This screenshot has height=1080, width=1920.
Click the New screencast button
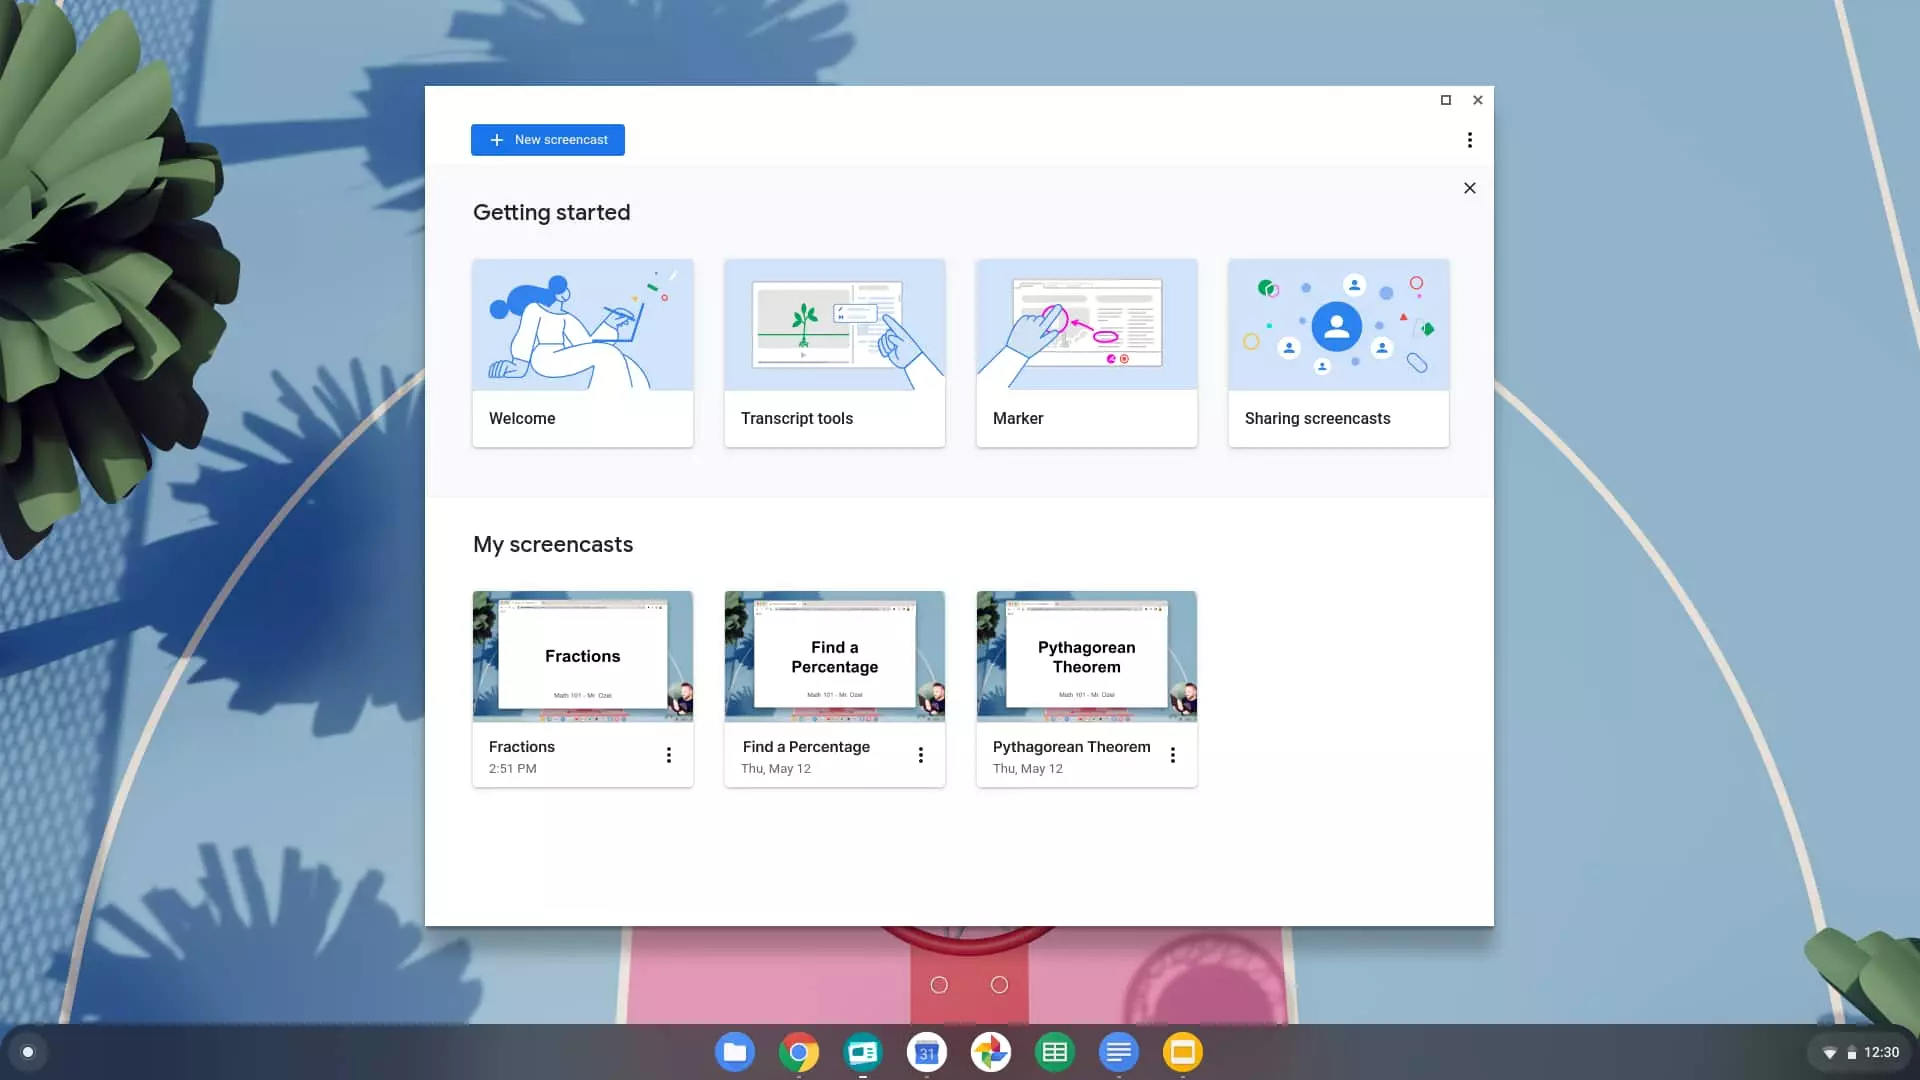click(x=549, y=138)
